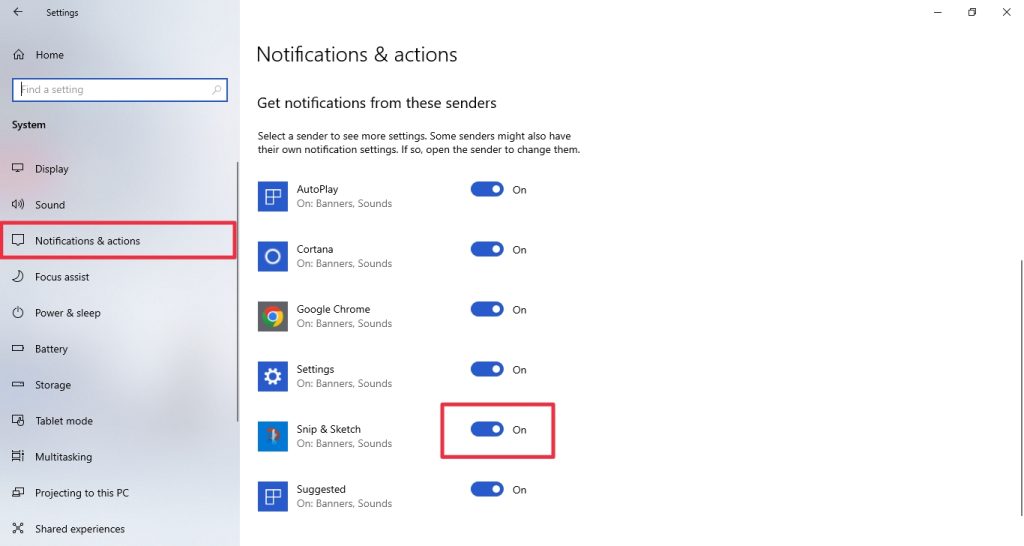1024x546 pixels.
Task: Open Home in Settings sidebar
Action: pyautogui.click(x=50, y=55)
